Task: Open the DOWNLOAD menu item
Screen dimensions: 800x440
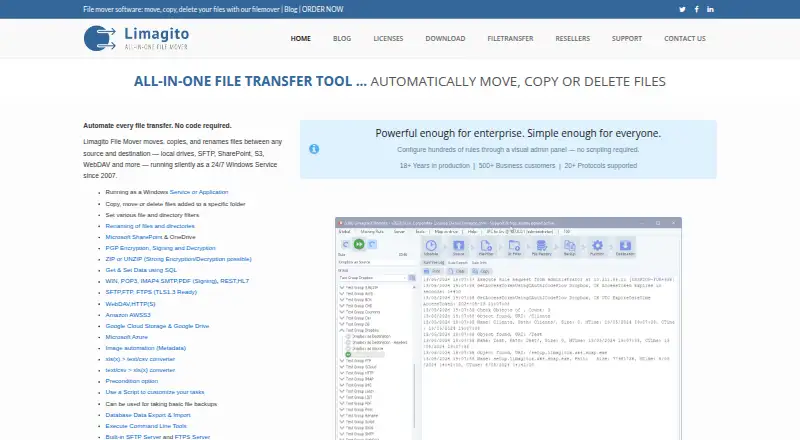Action: [x=445, y=38]
